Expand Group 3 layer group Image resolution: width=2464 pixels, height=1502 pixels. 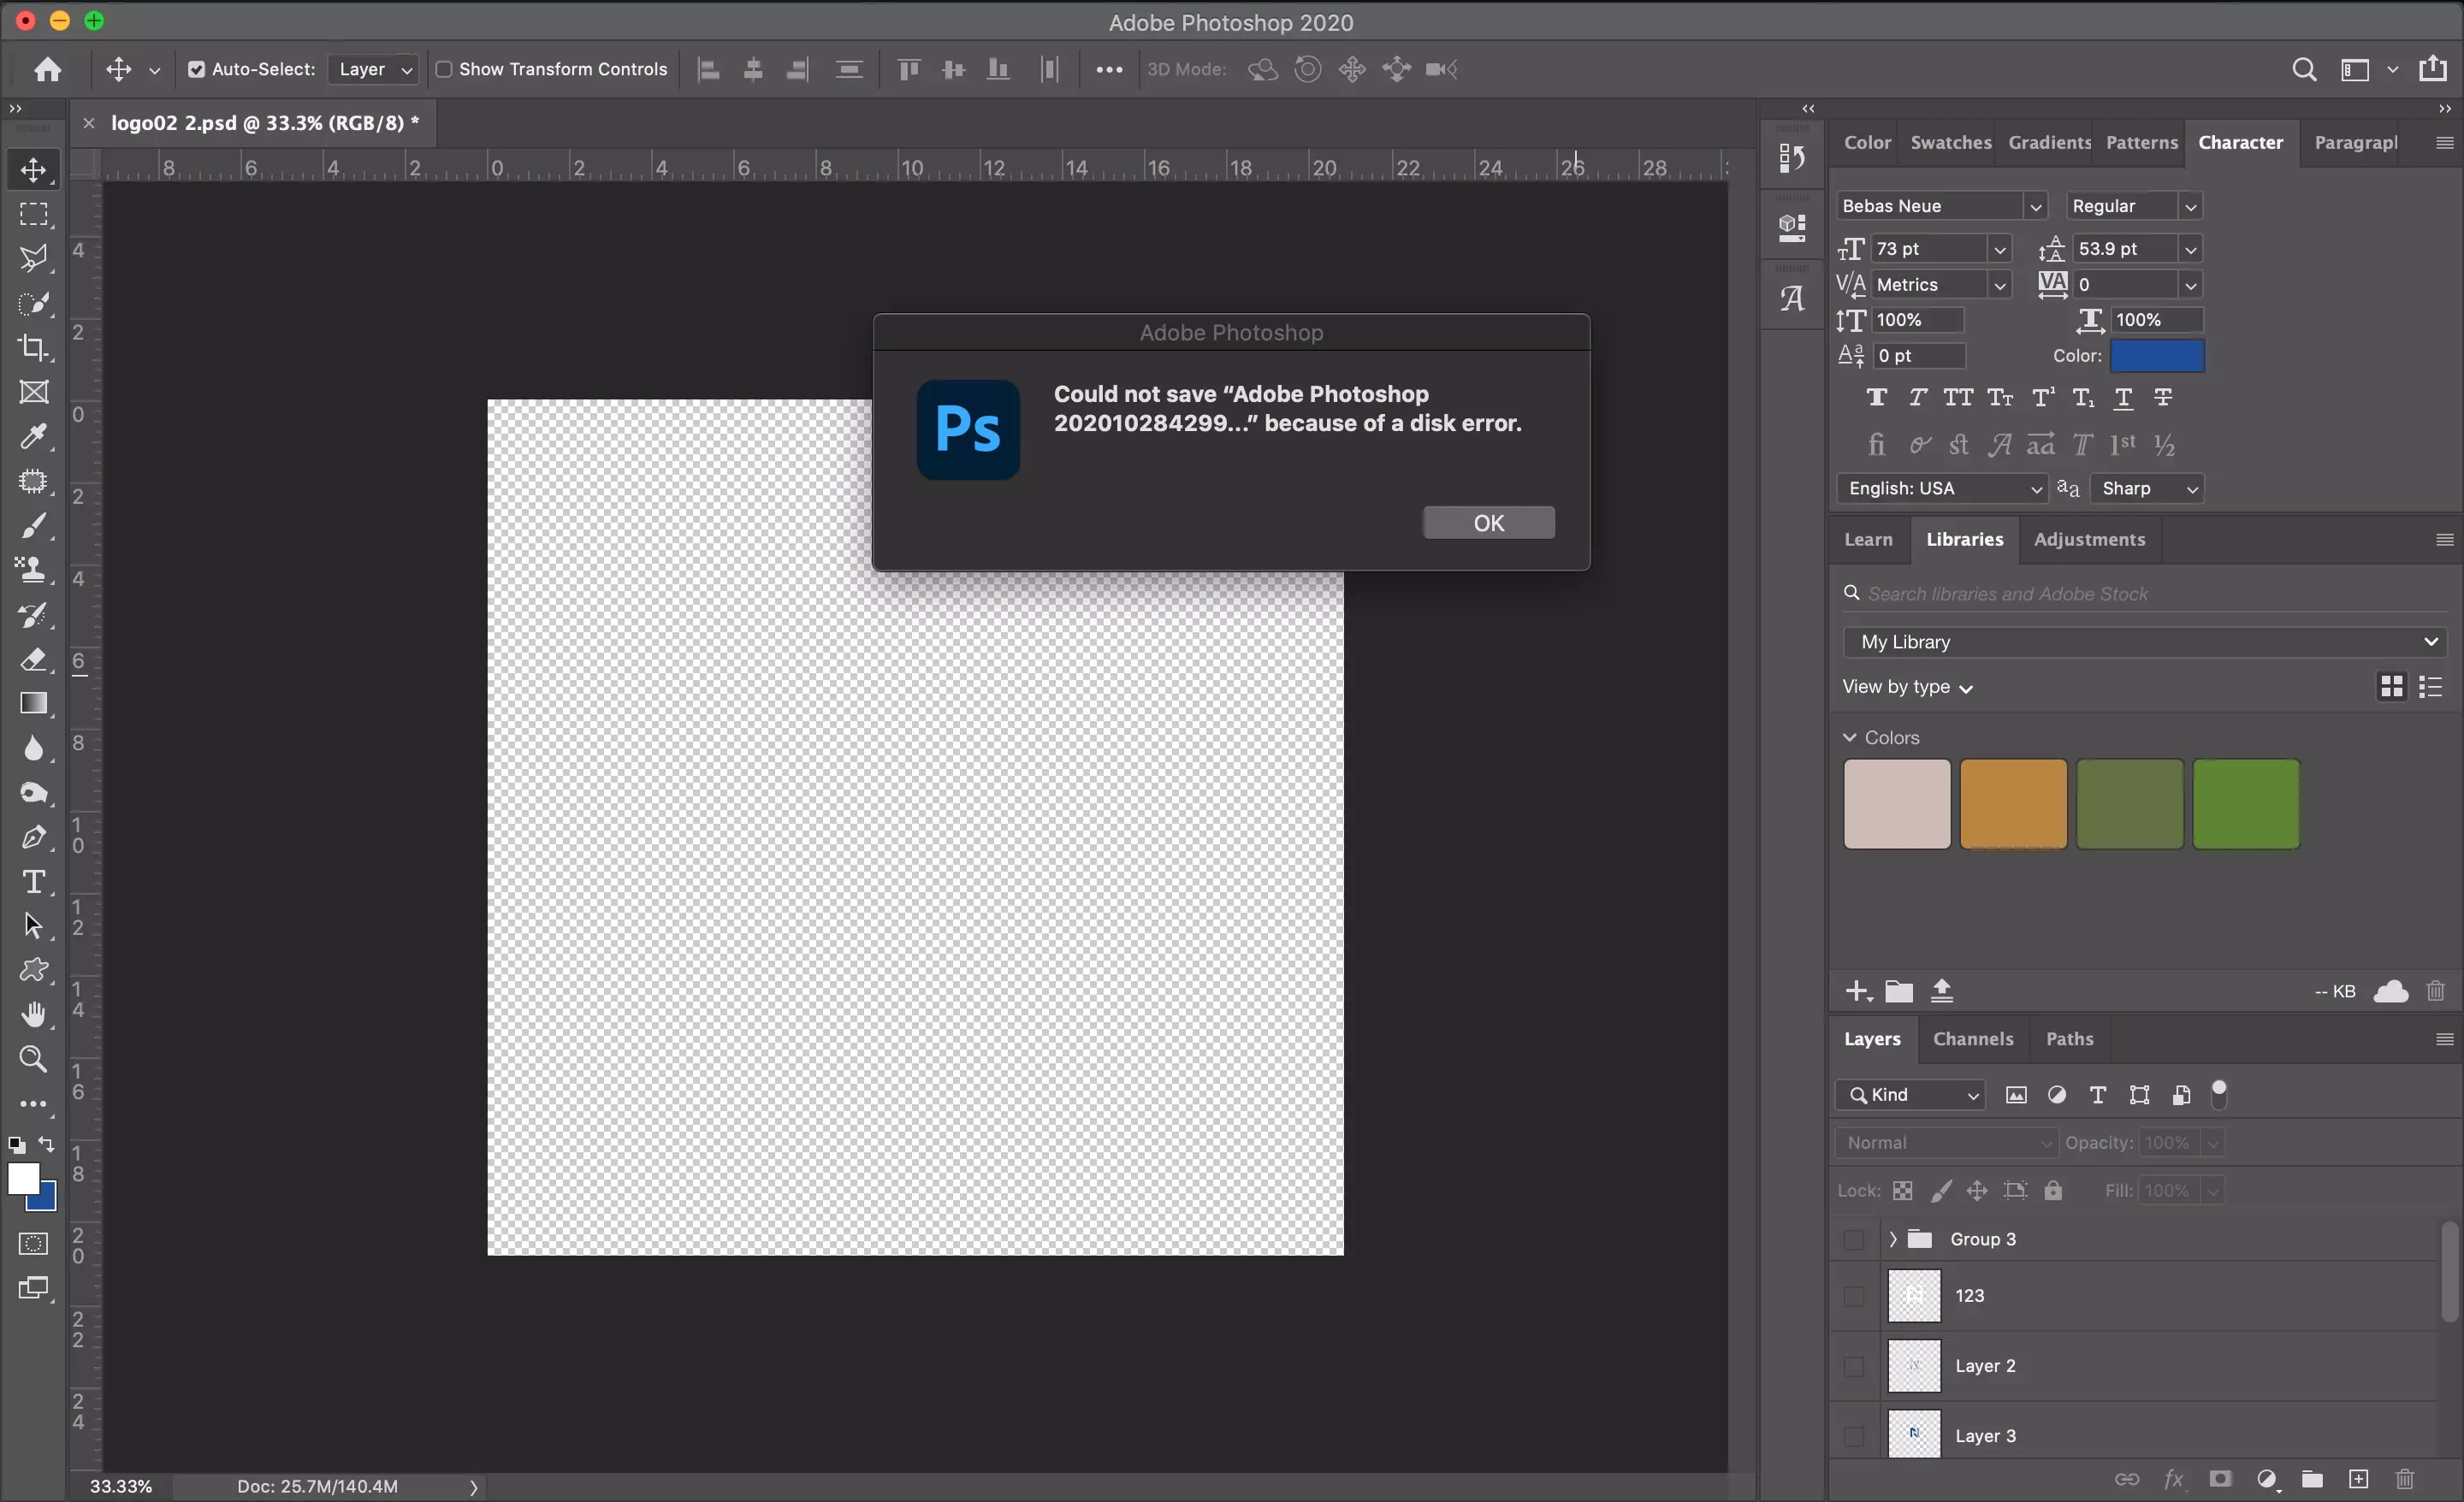(x=1893, y=1237)
